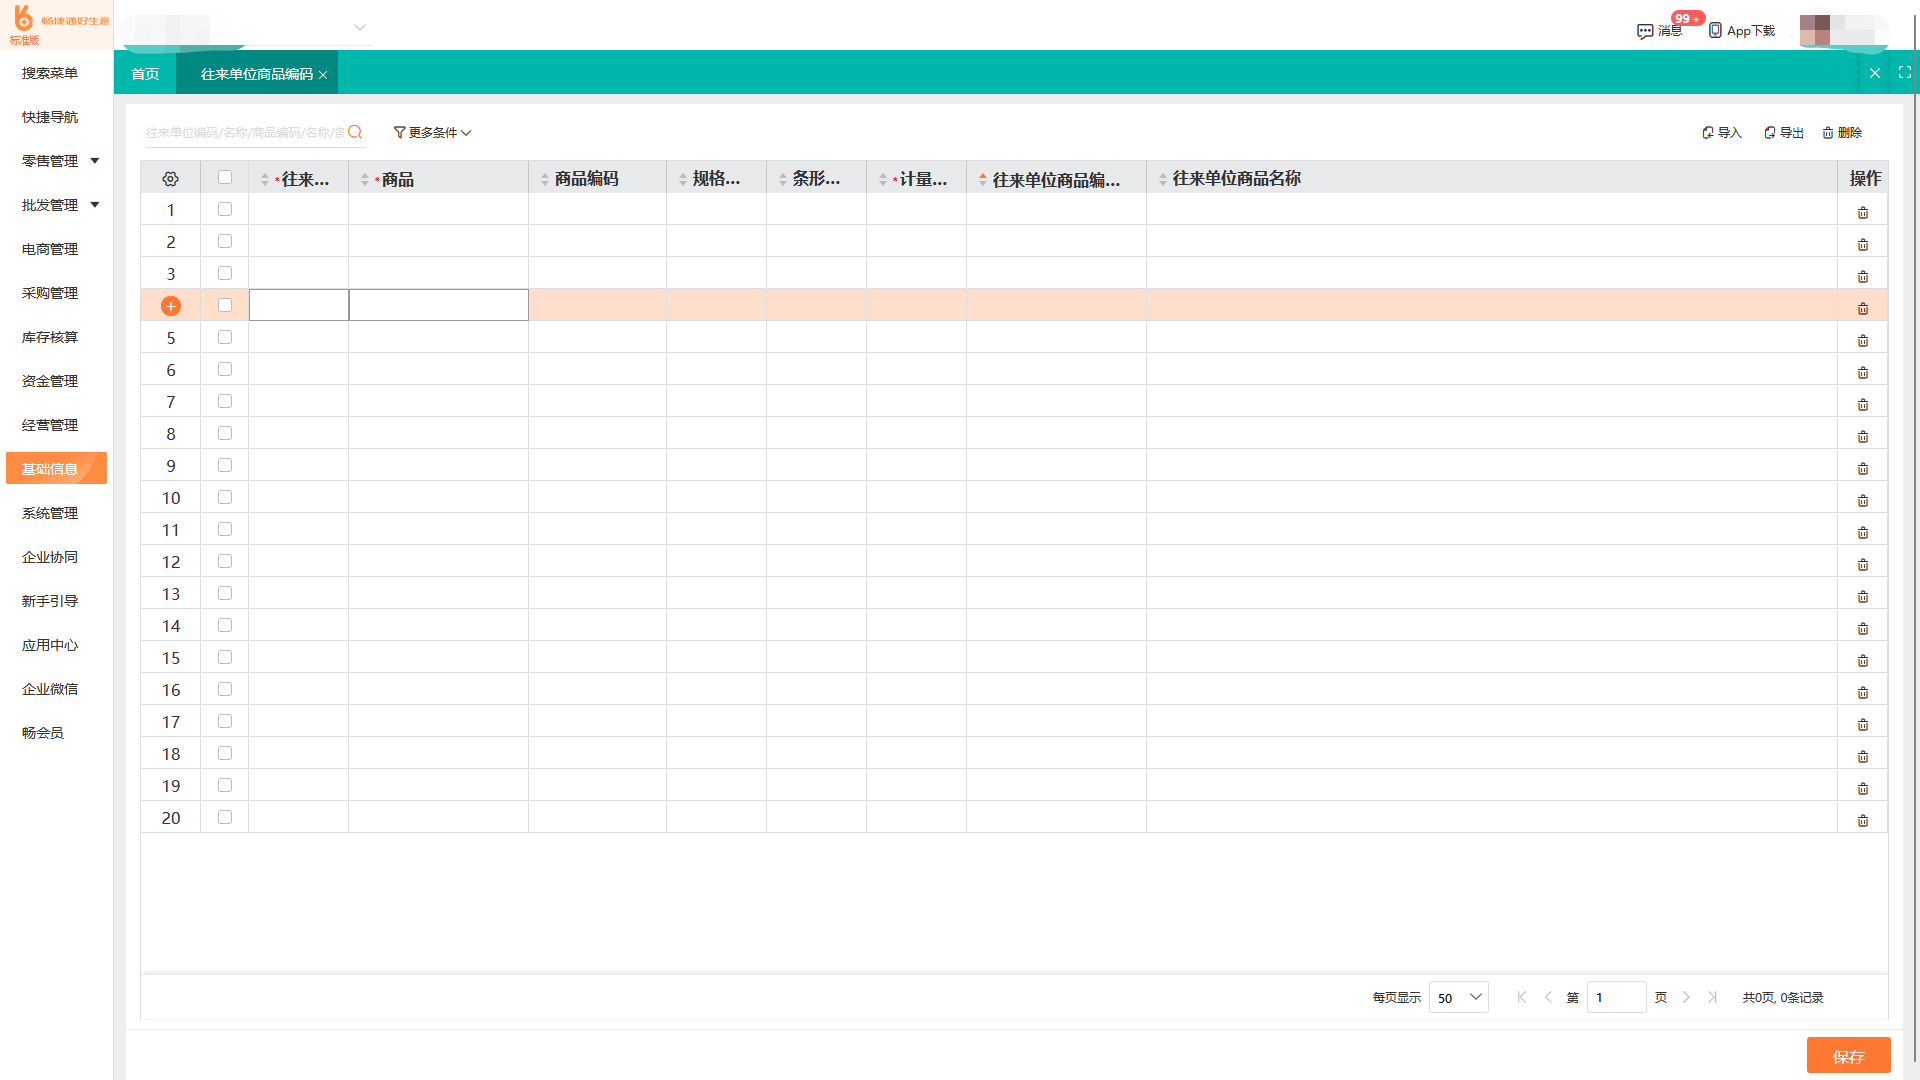1920x1080 pixels.
Task: Click page number input field
Action: coord(1615,997)
